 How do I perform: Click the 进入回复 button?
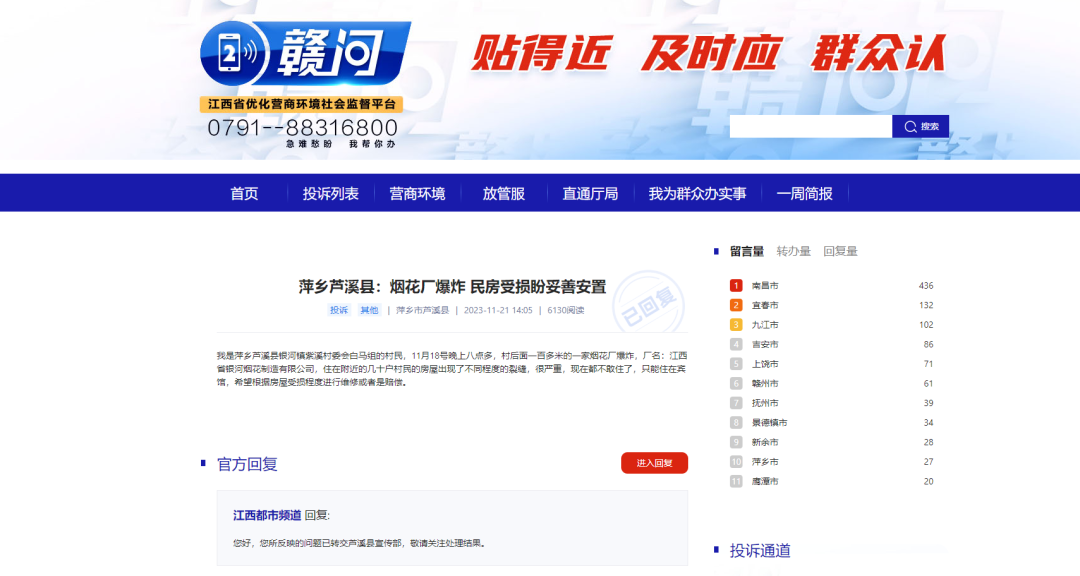(653, 463)
